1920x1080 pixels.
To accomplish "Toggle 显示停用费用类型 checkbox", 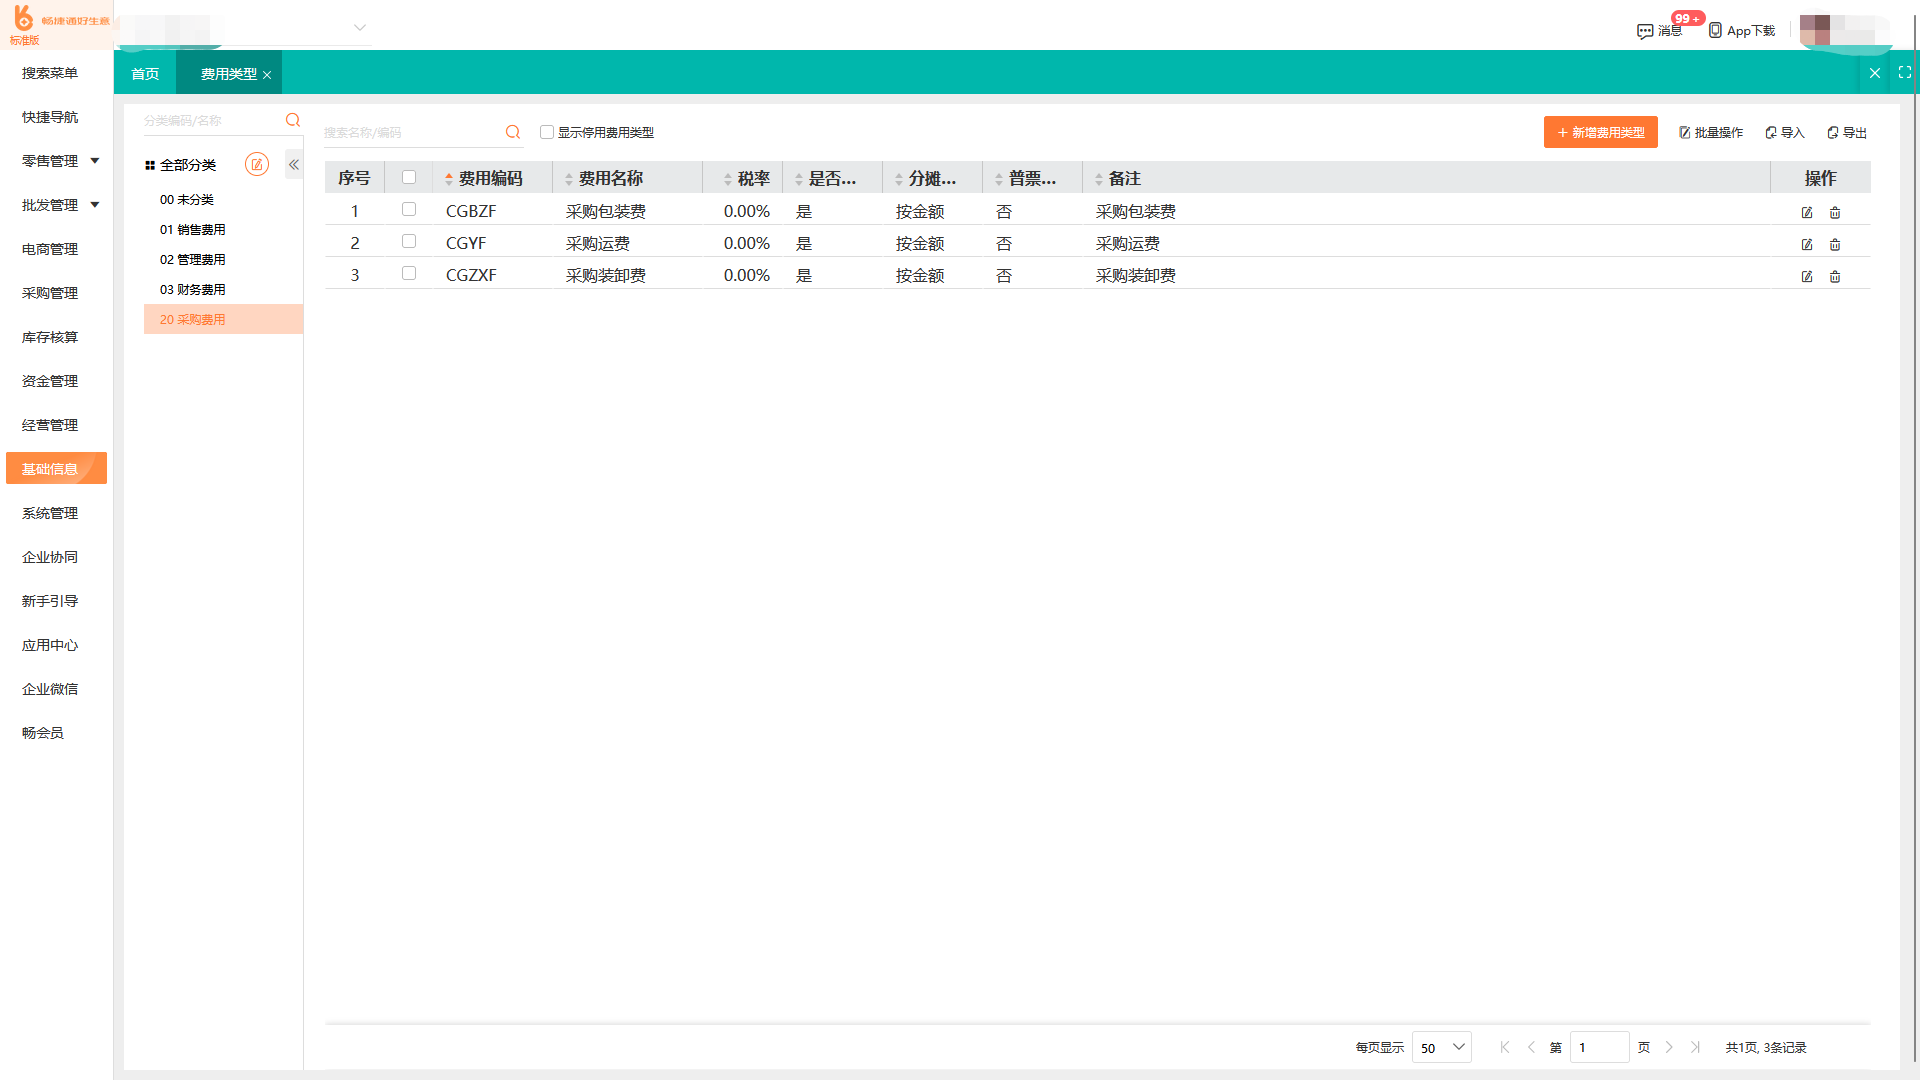I will coord(546,131).
